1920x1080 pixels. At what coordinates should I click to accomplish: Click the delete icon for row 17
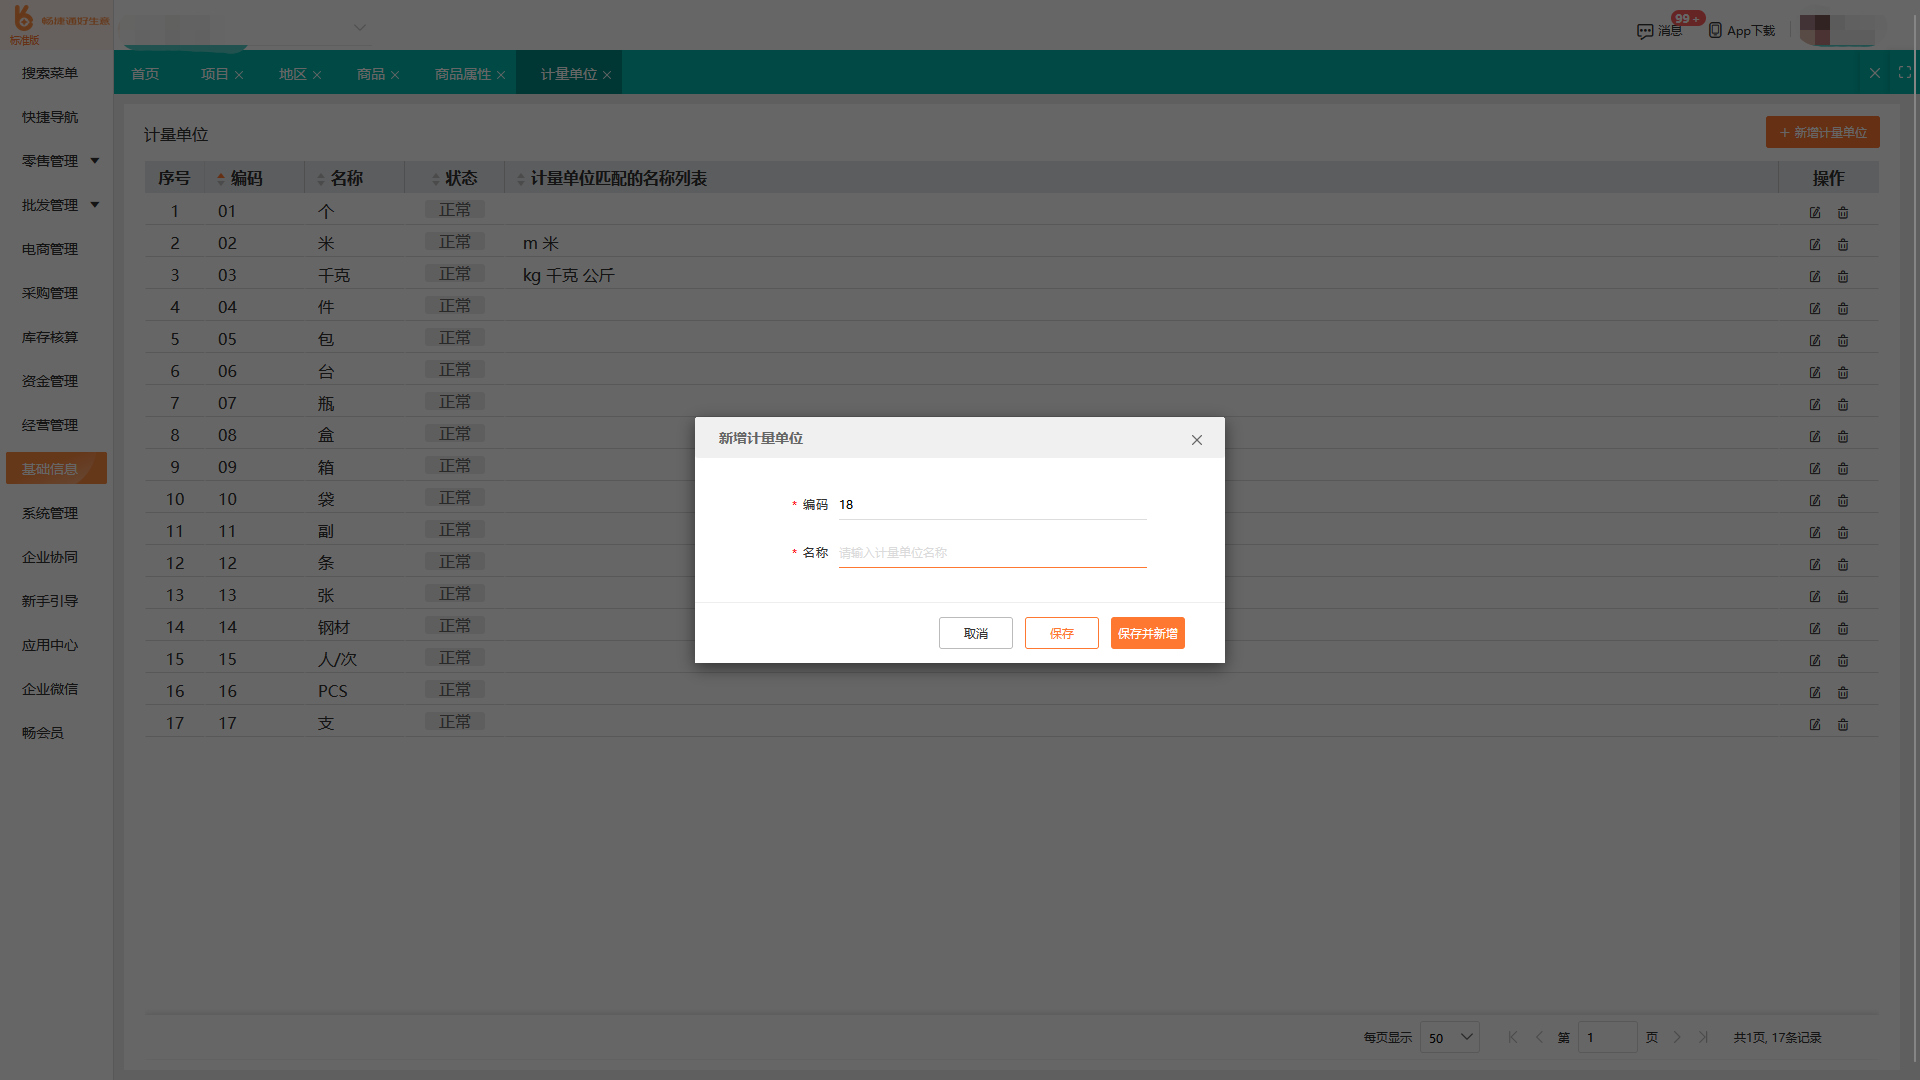(1844, 724)
